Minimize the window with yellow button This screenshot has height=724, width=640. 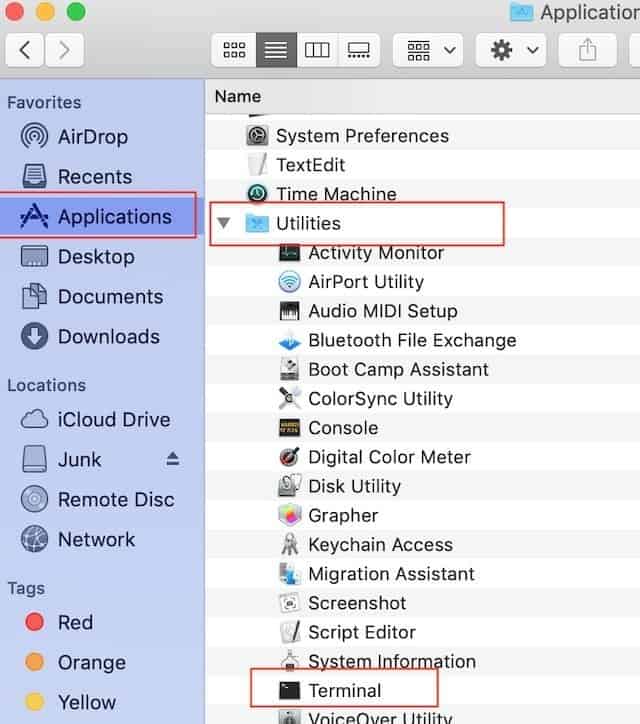(x=45, y=12)
